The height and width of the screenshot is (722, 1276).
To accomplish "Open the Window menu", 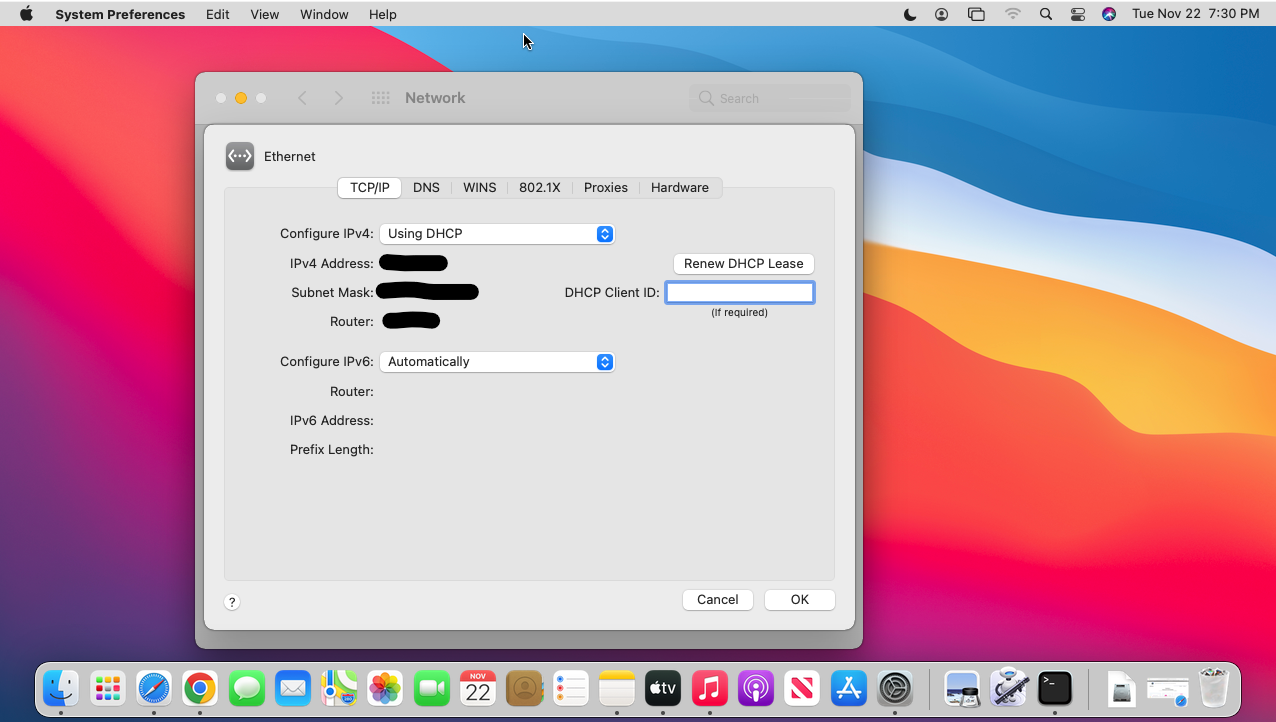I will click(323, 14).
